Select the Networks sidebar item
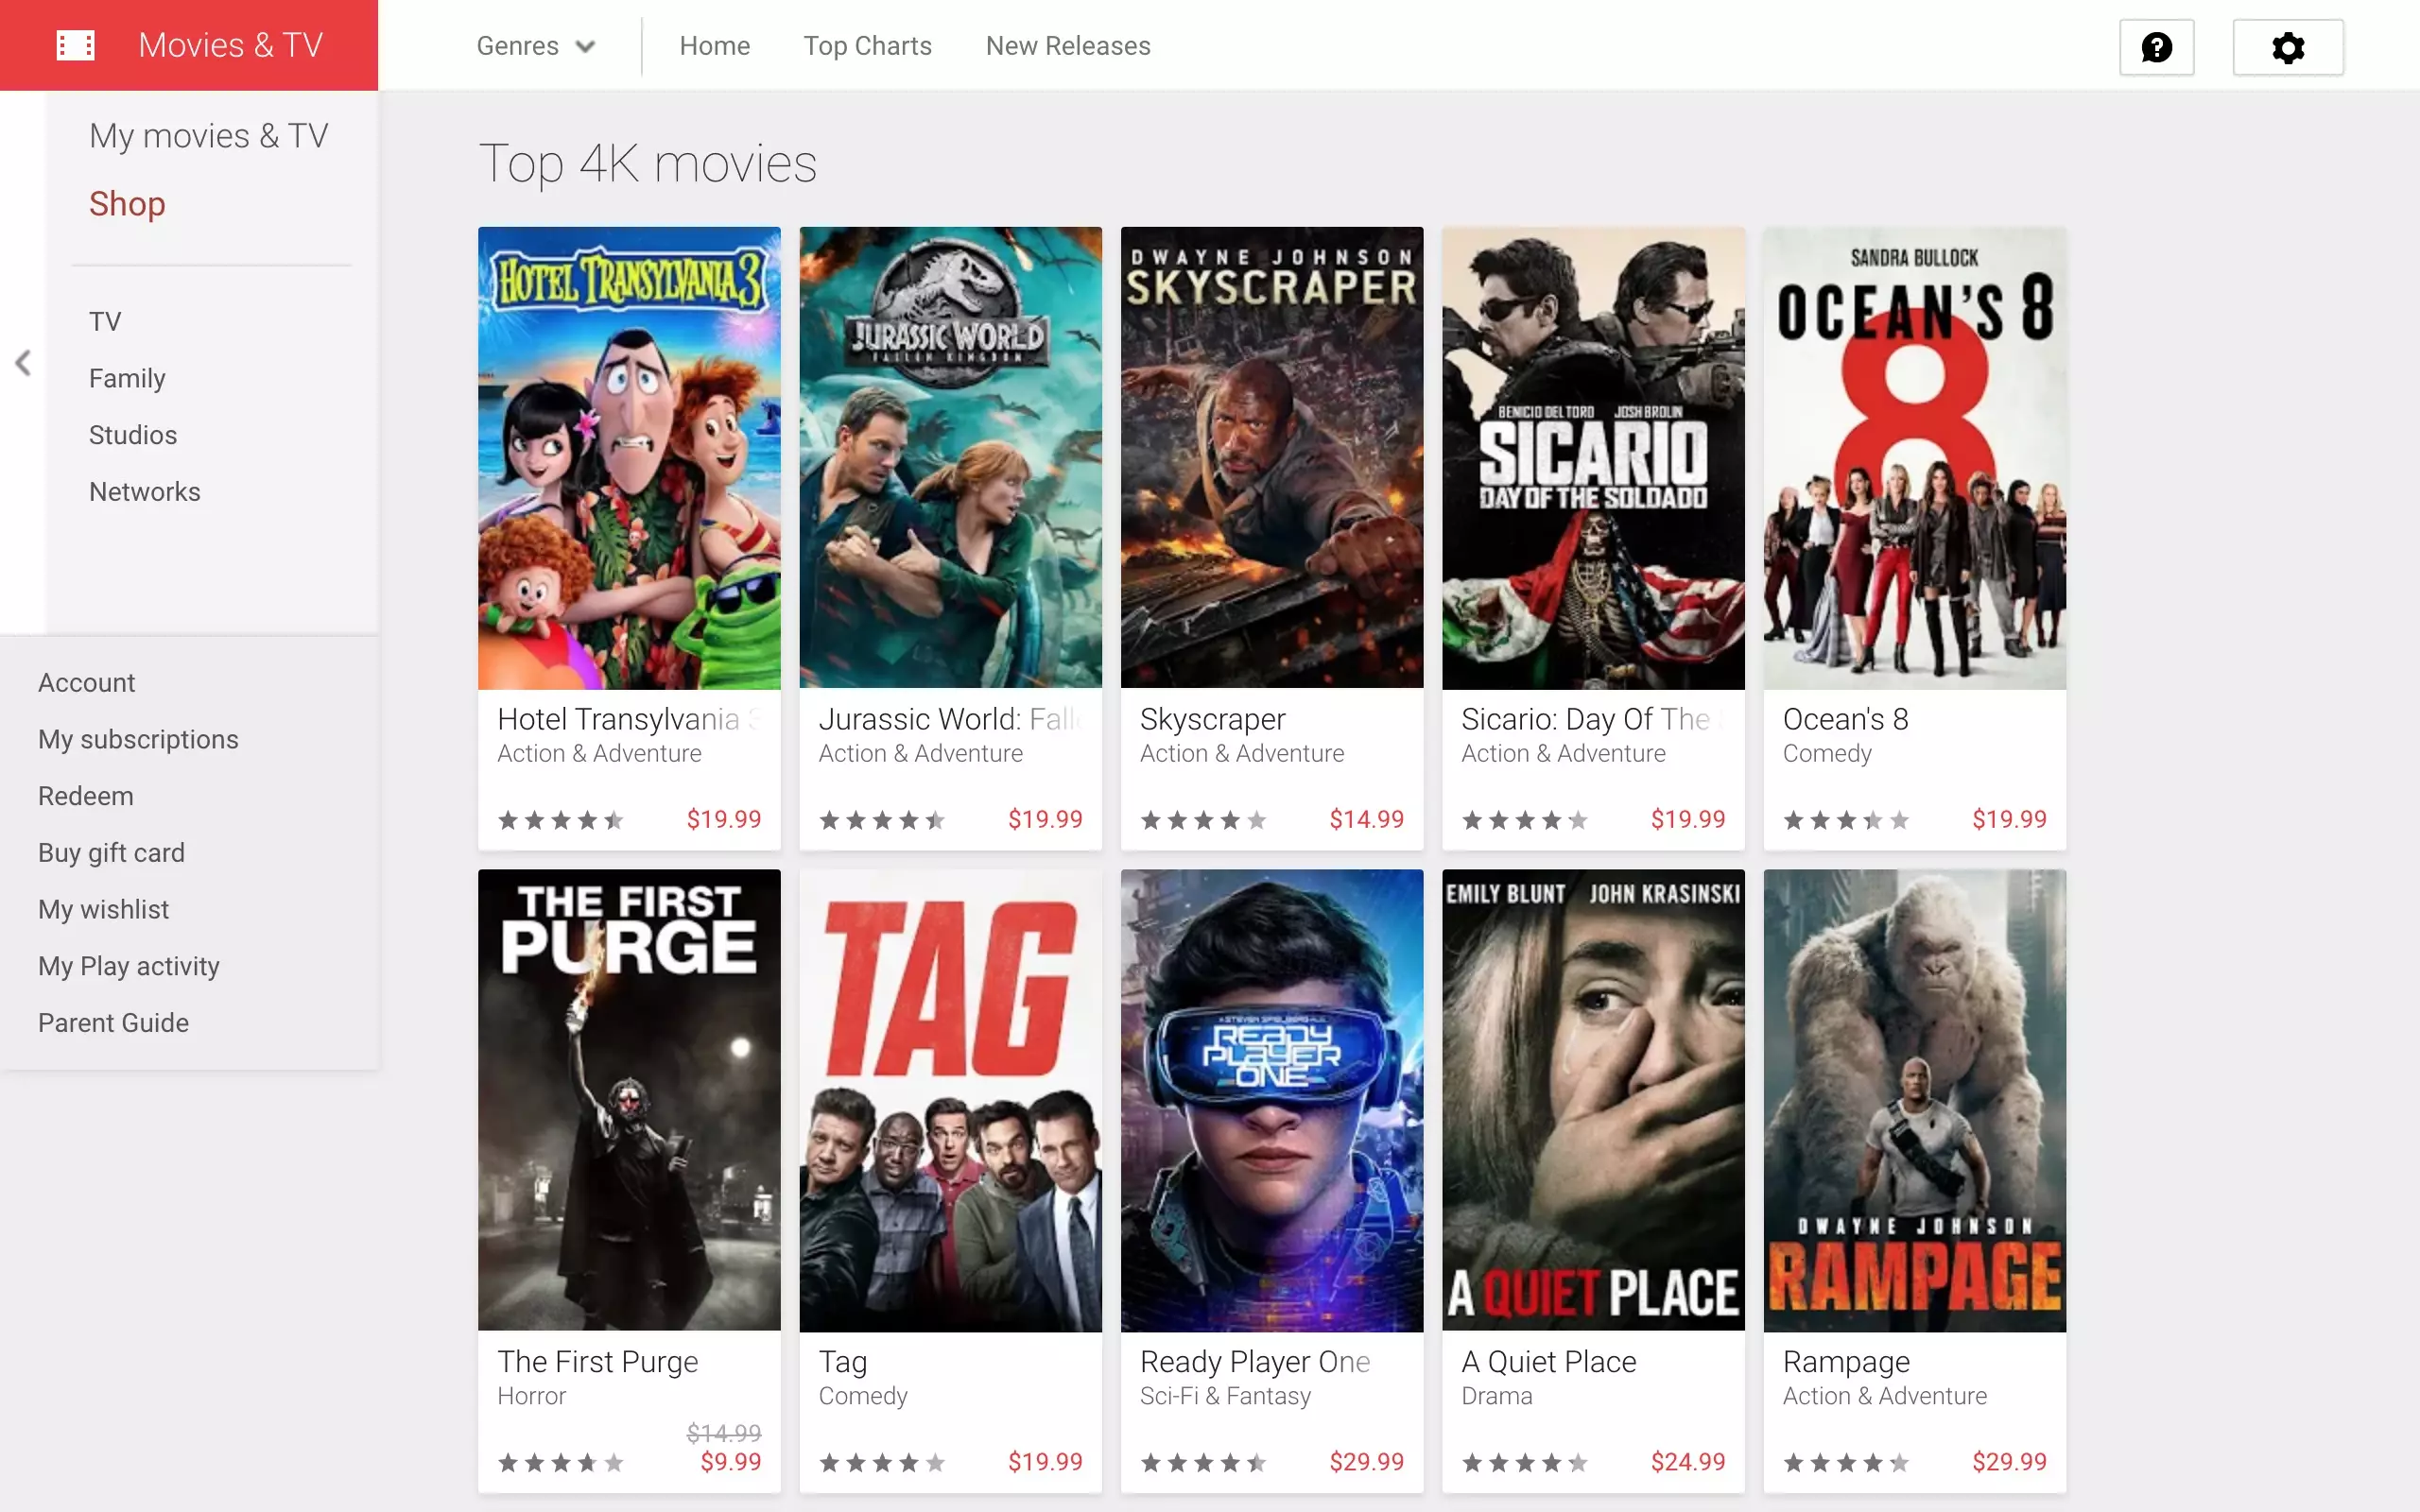This screenshot has height=1512, width=2420. coord(143,491)
